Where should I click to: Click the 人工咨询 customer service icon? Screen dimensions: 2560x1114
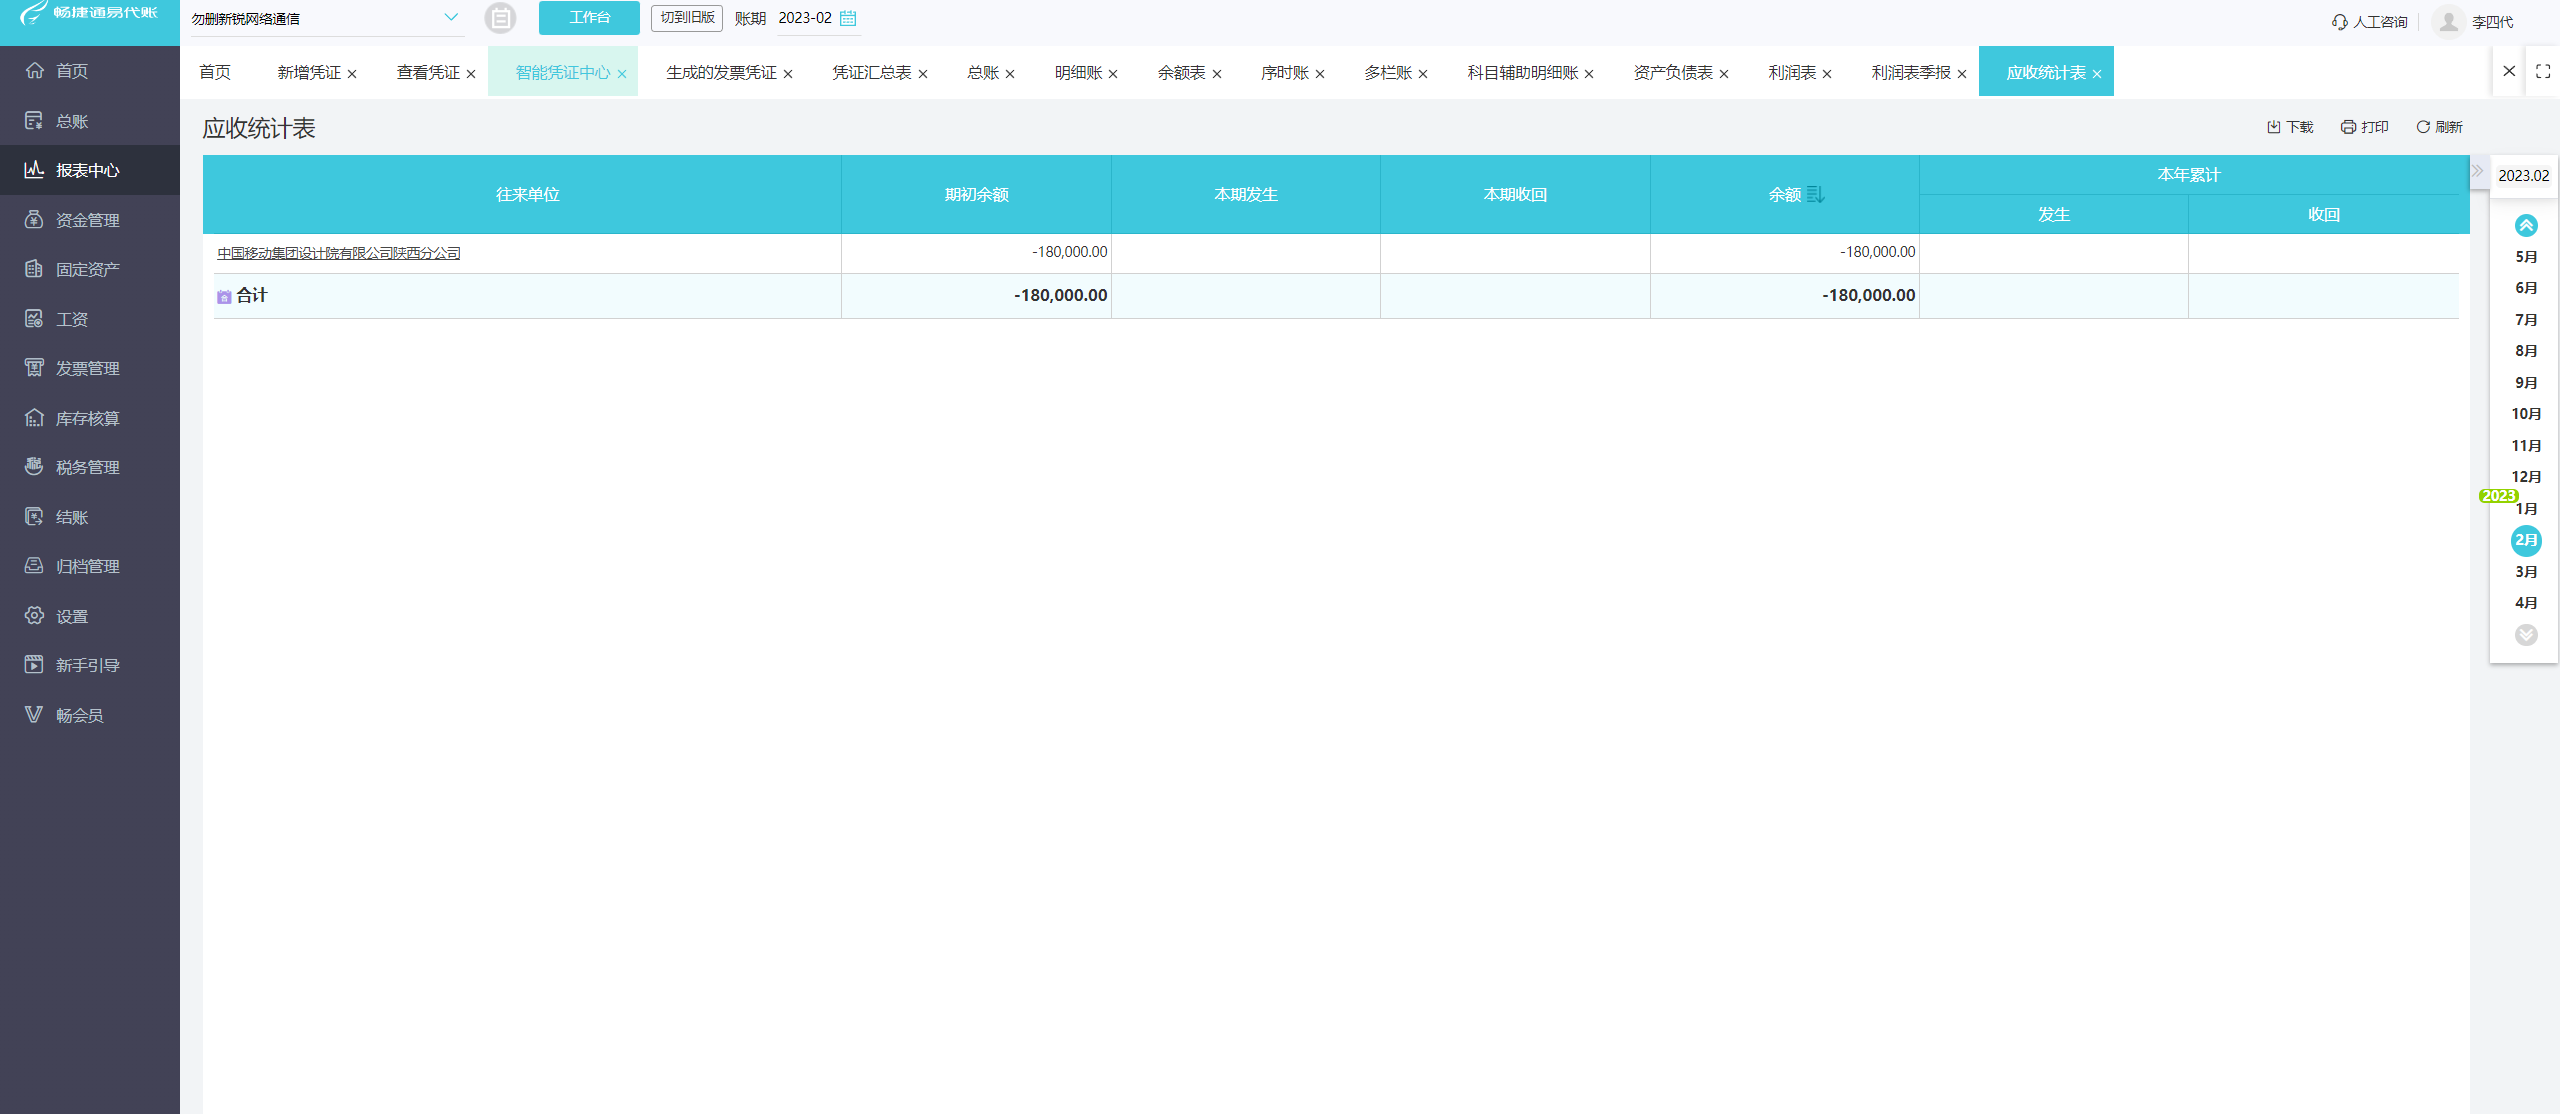point(2322,18)
